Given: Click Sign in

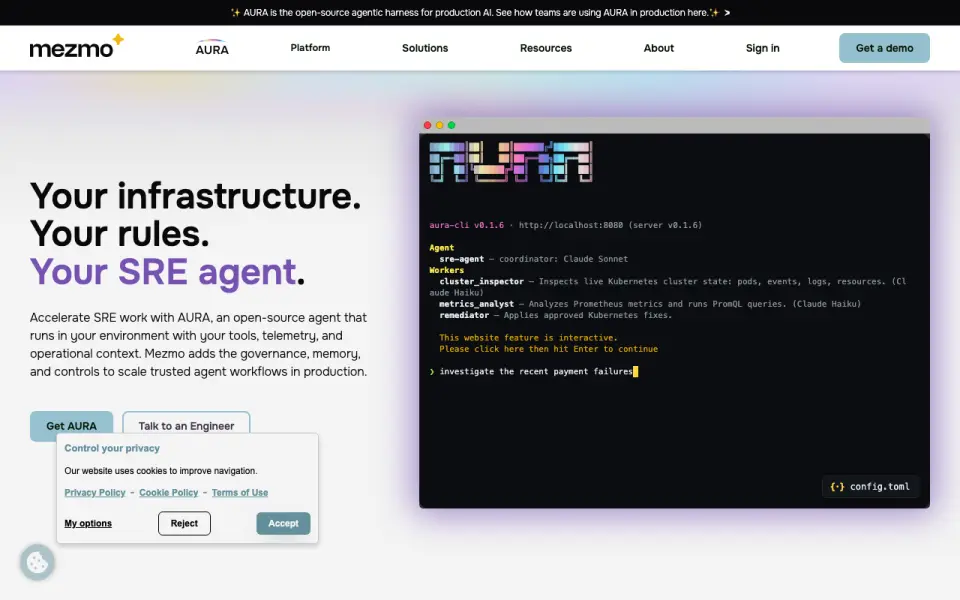Looking at the screenshot, I should [762, 48].
